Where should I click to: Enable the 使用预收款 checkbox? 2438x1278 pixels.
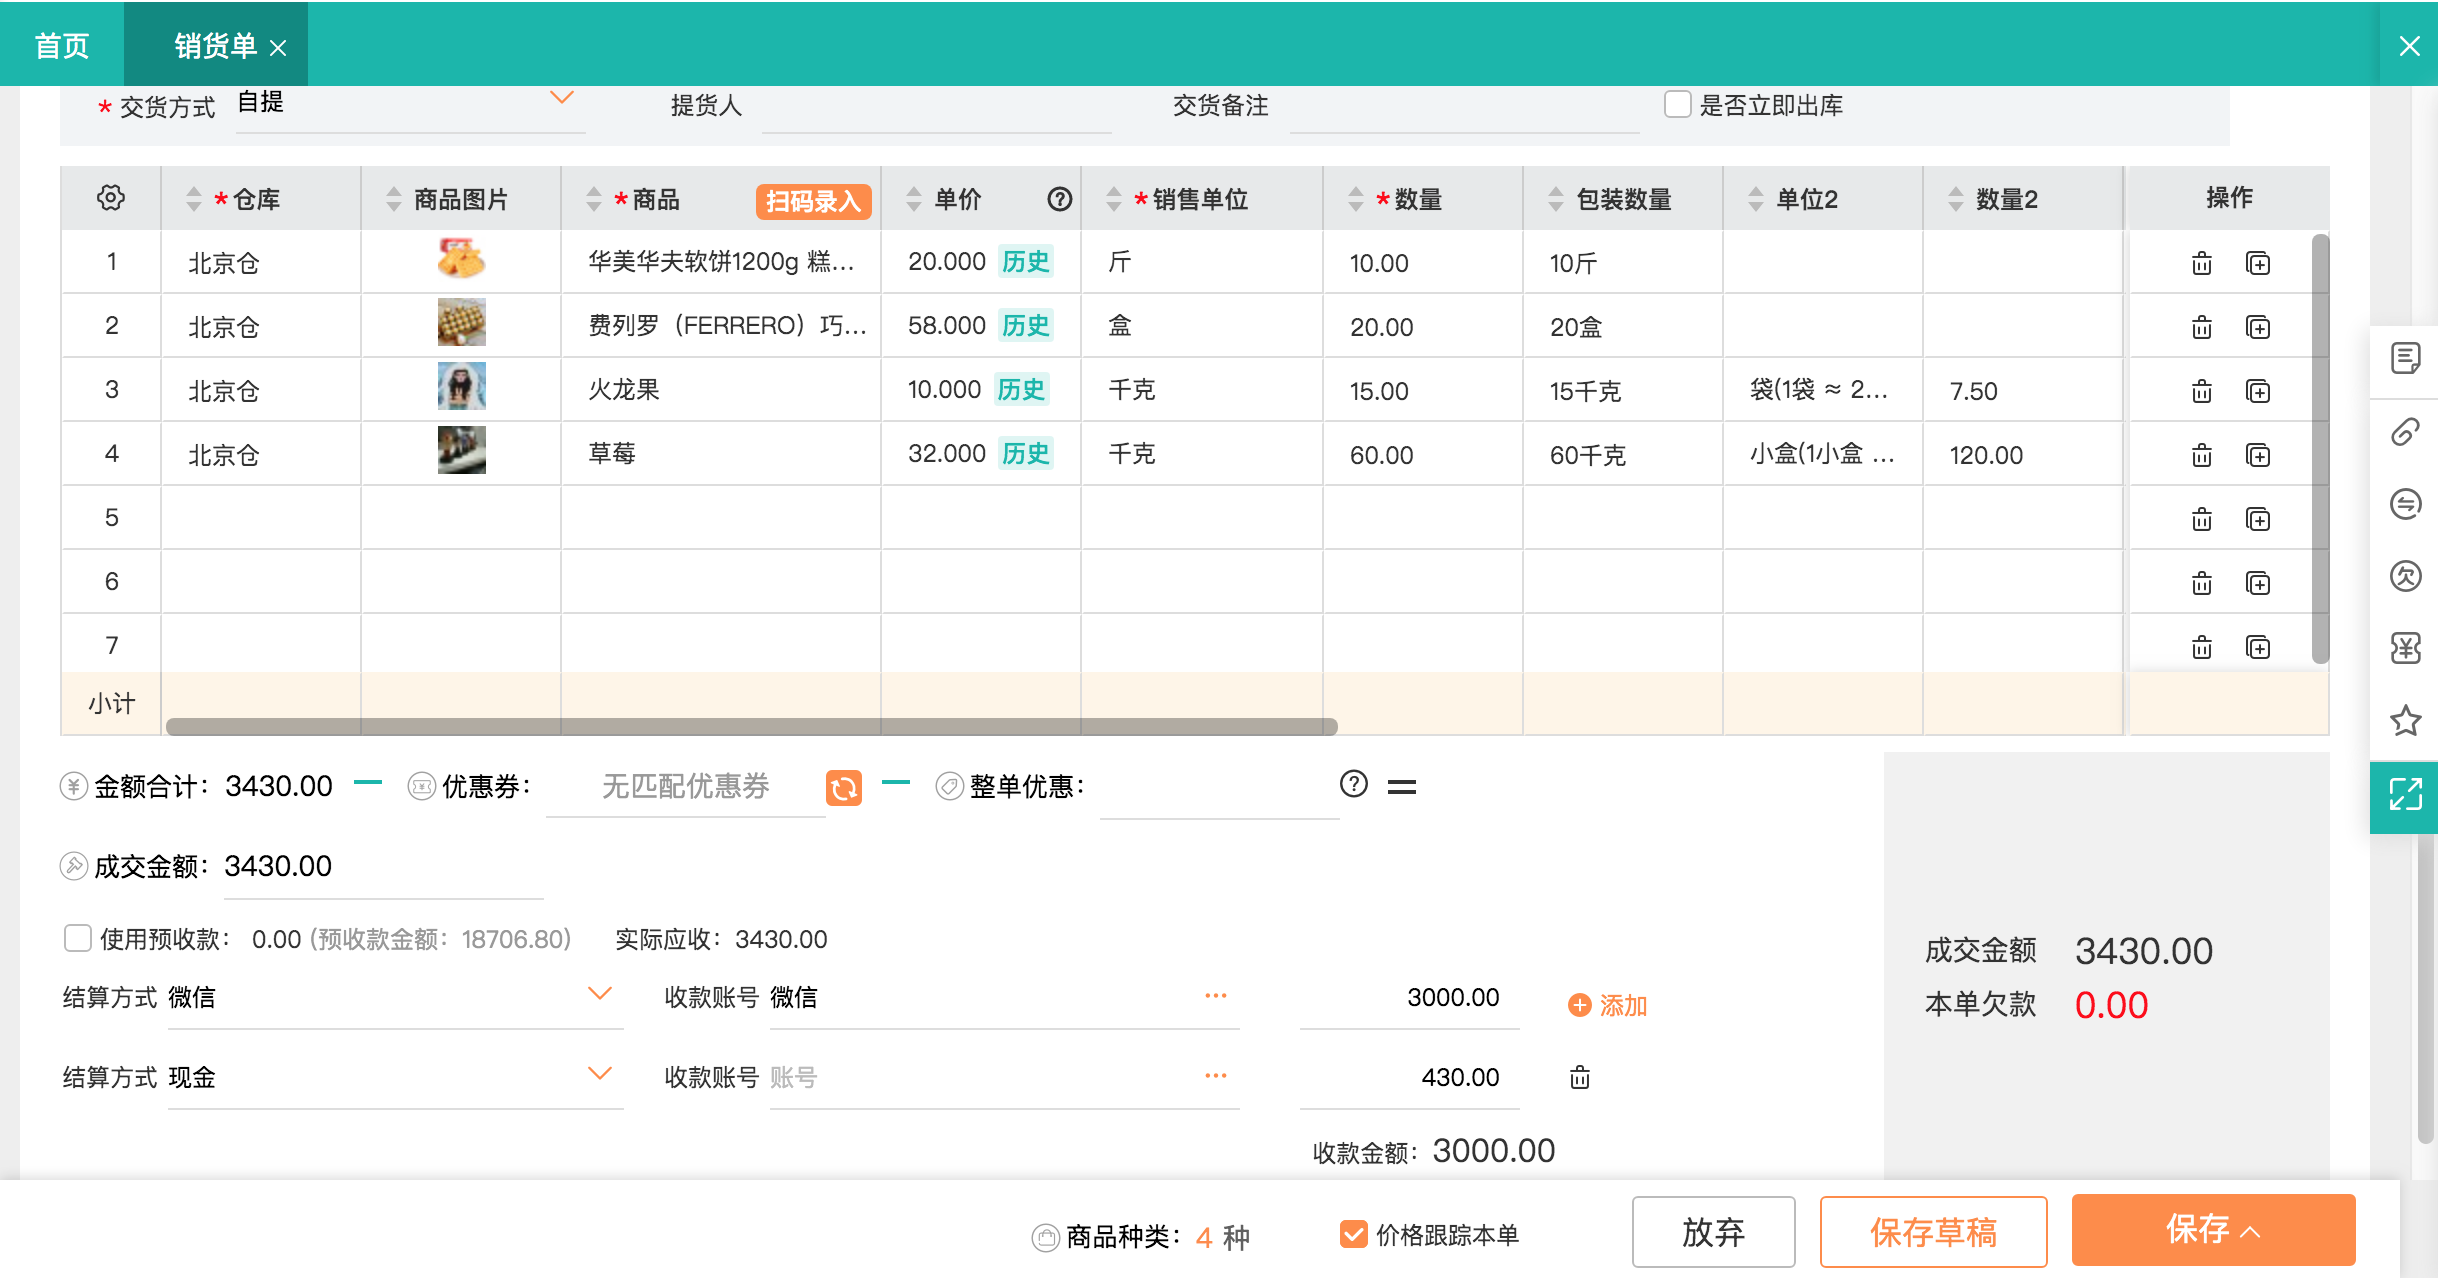pos(76,938)
